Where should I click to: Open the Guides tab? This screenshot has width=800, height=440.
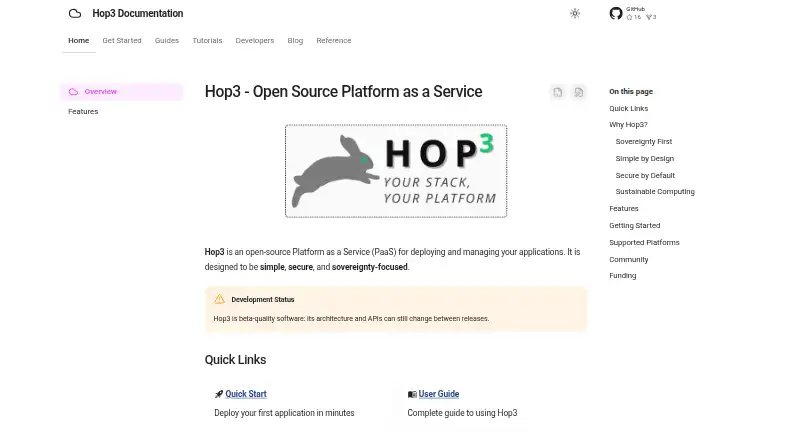click(x=167, y=40)
